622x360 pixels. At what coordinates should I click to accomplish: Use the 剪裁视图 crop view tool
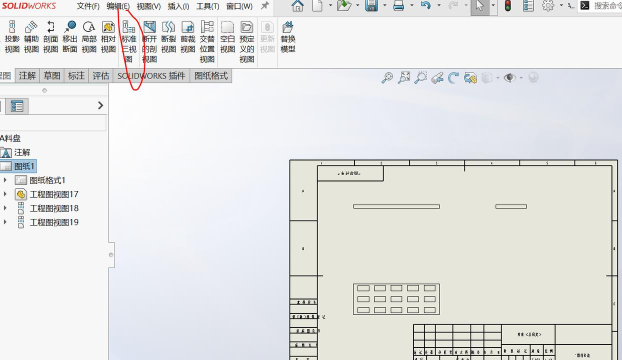(x=188, y=37)
